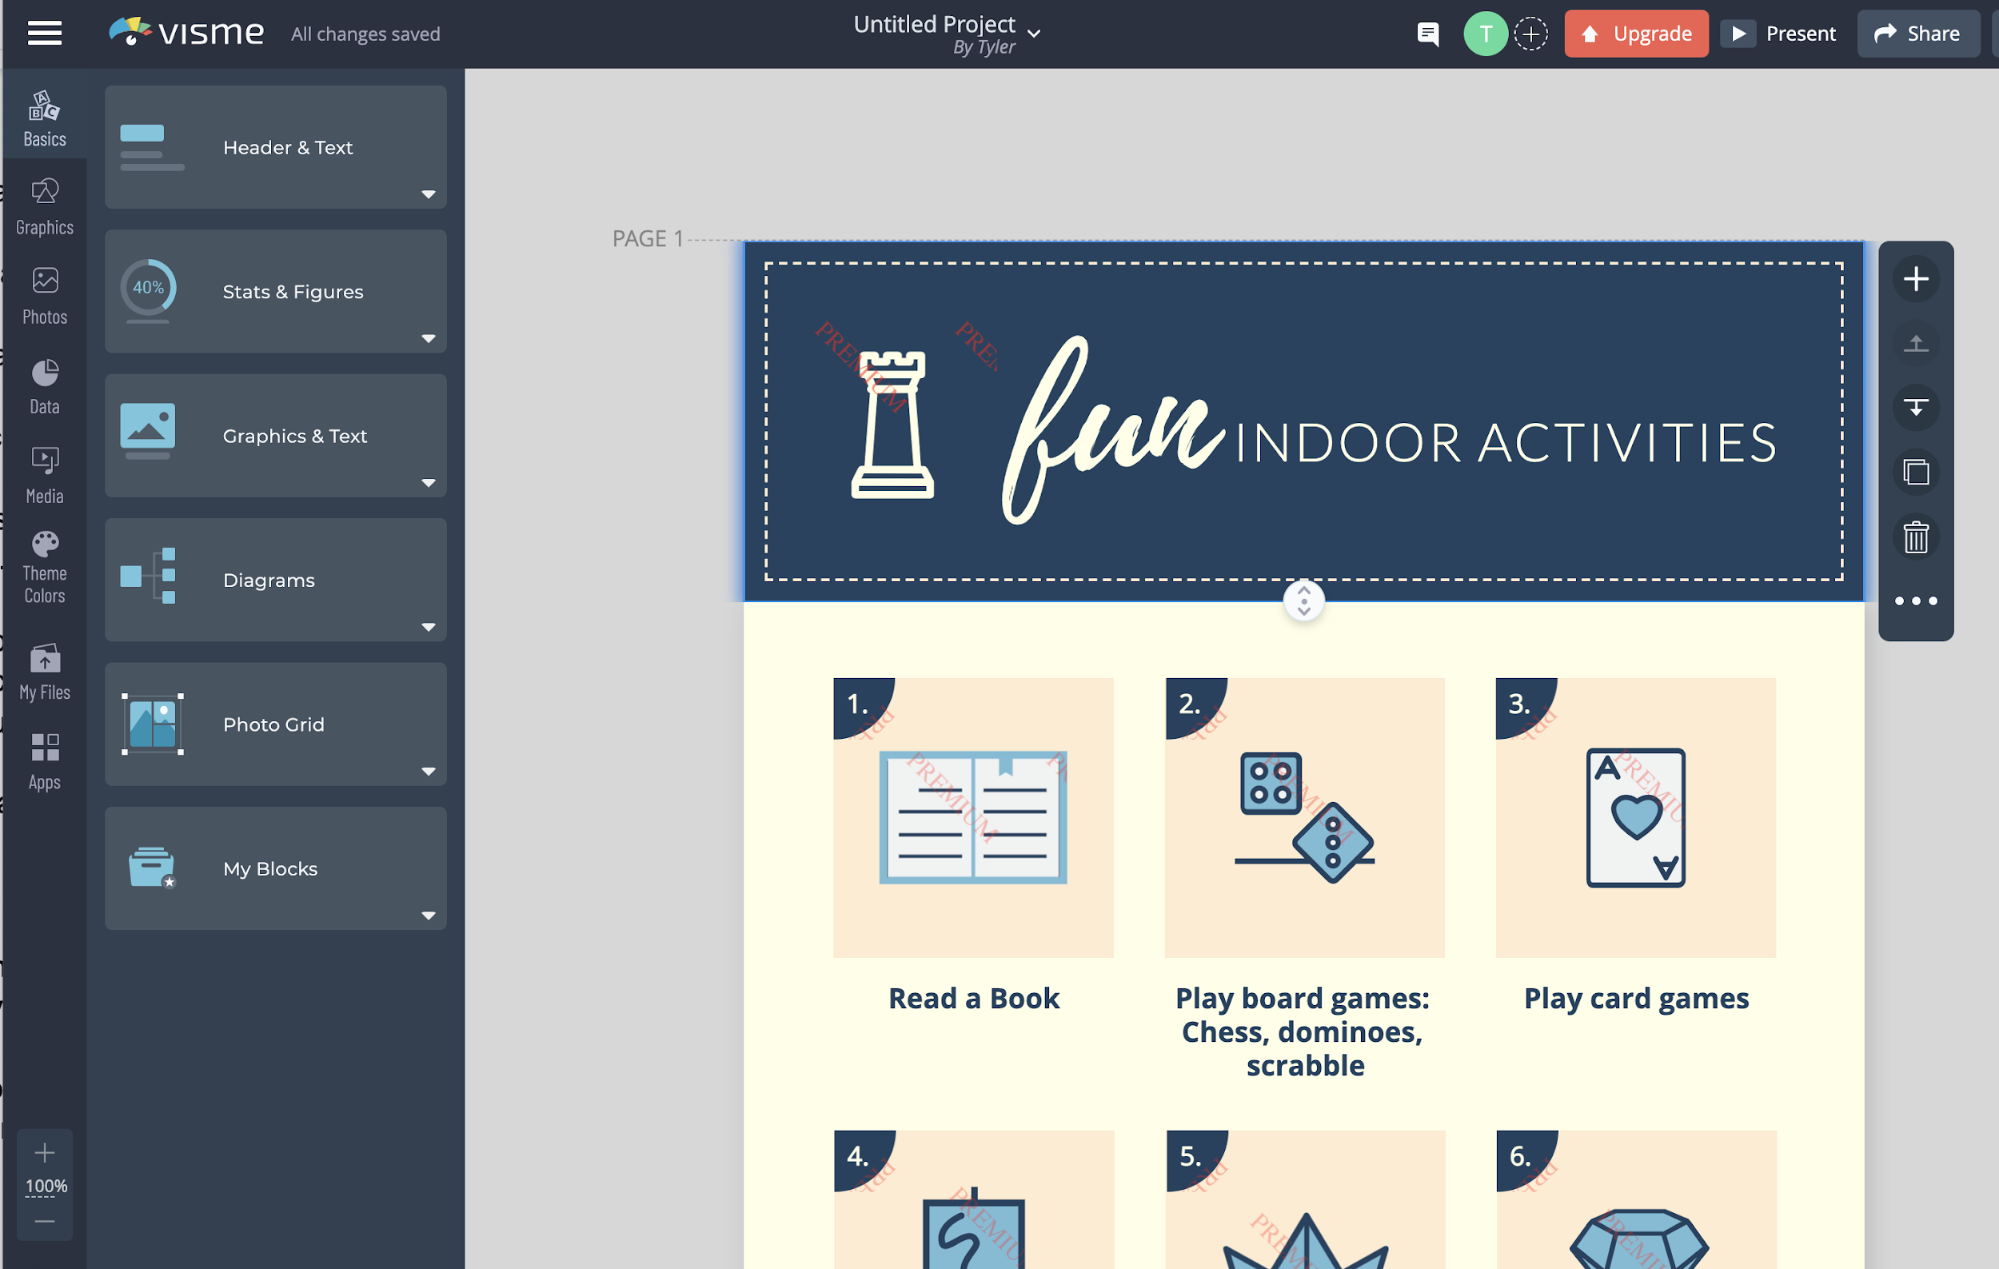Click the Upgrade button

click(x=1636, y=32)
